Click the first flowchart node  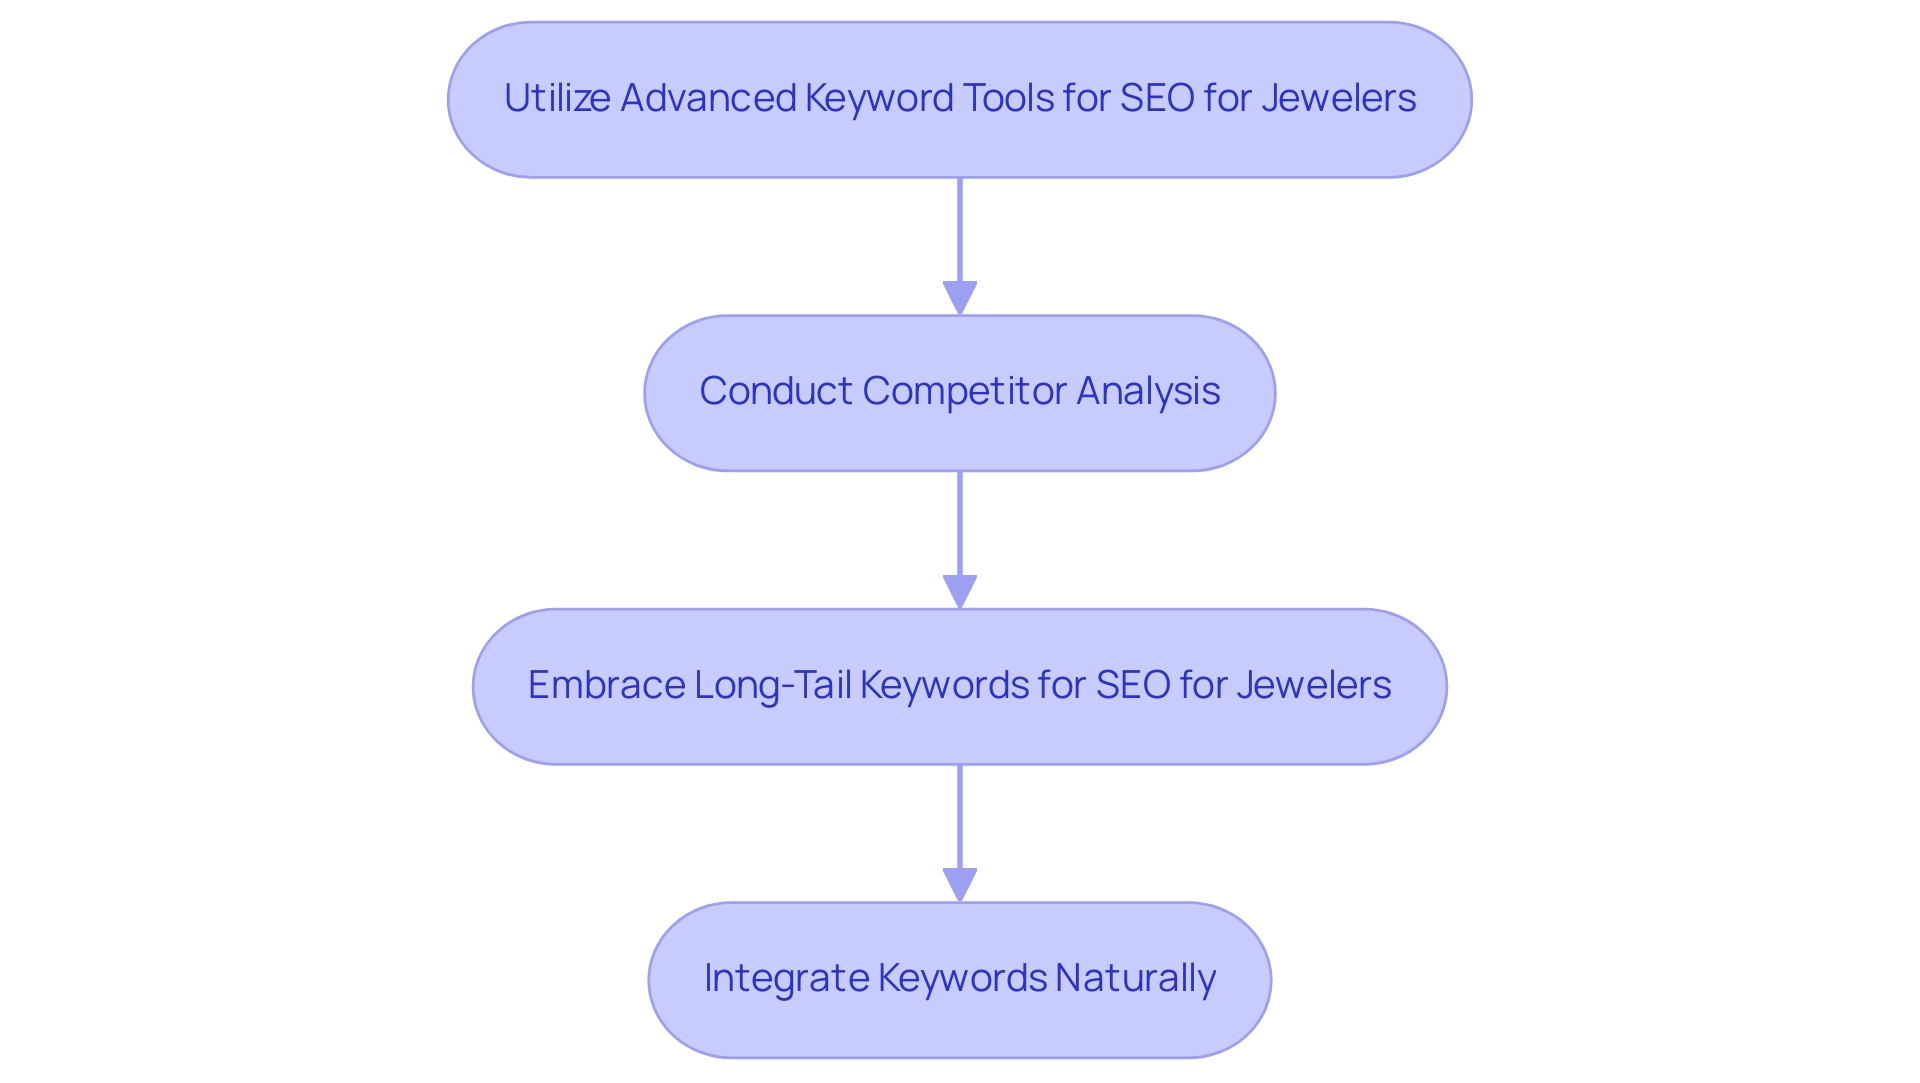coord(959,98)
